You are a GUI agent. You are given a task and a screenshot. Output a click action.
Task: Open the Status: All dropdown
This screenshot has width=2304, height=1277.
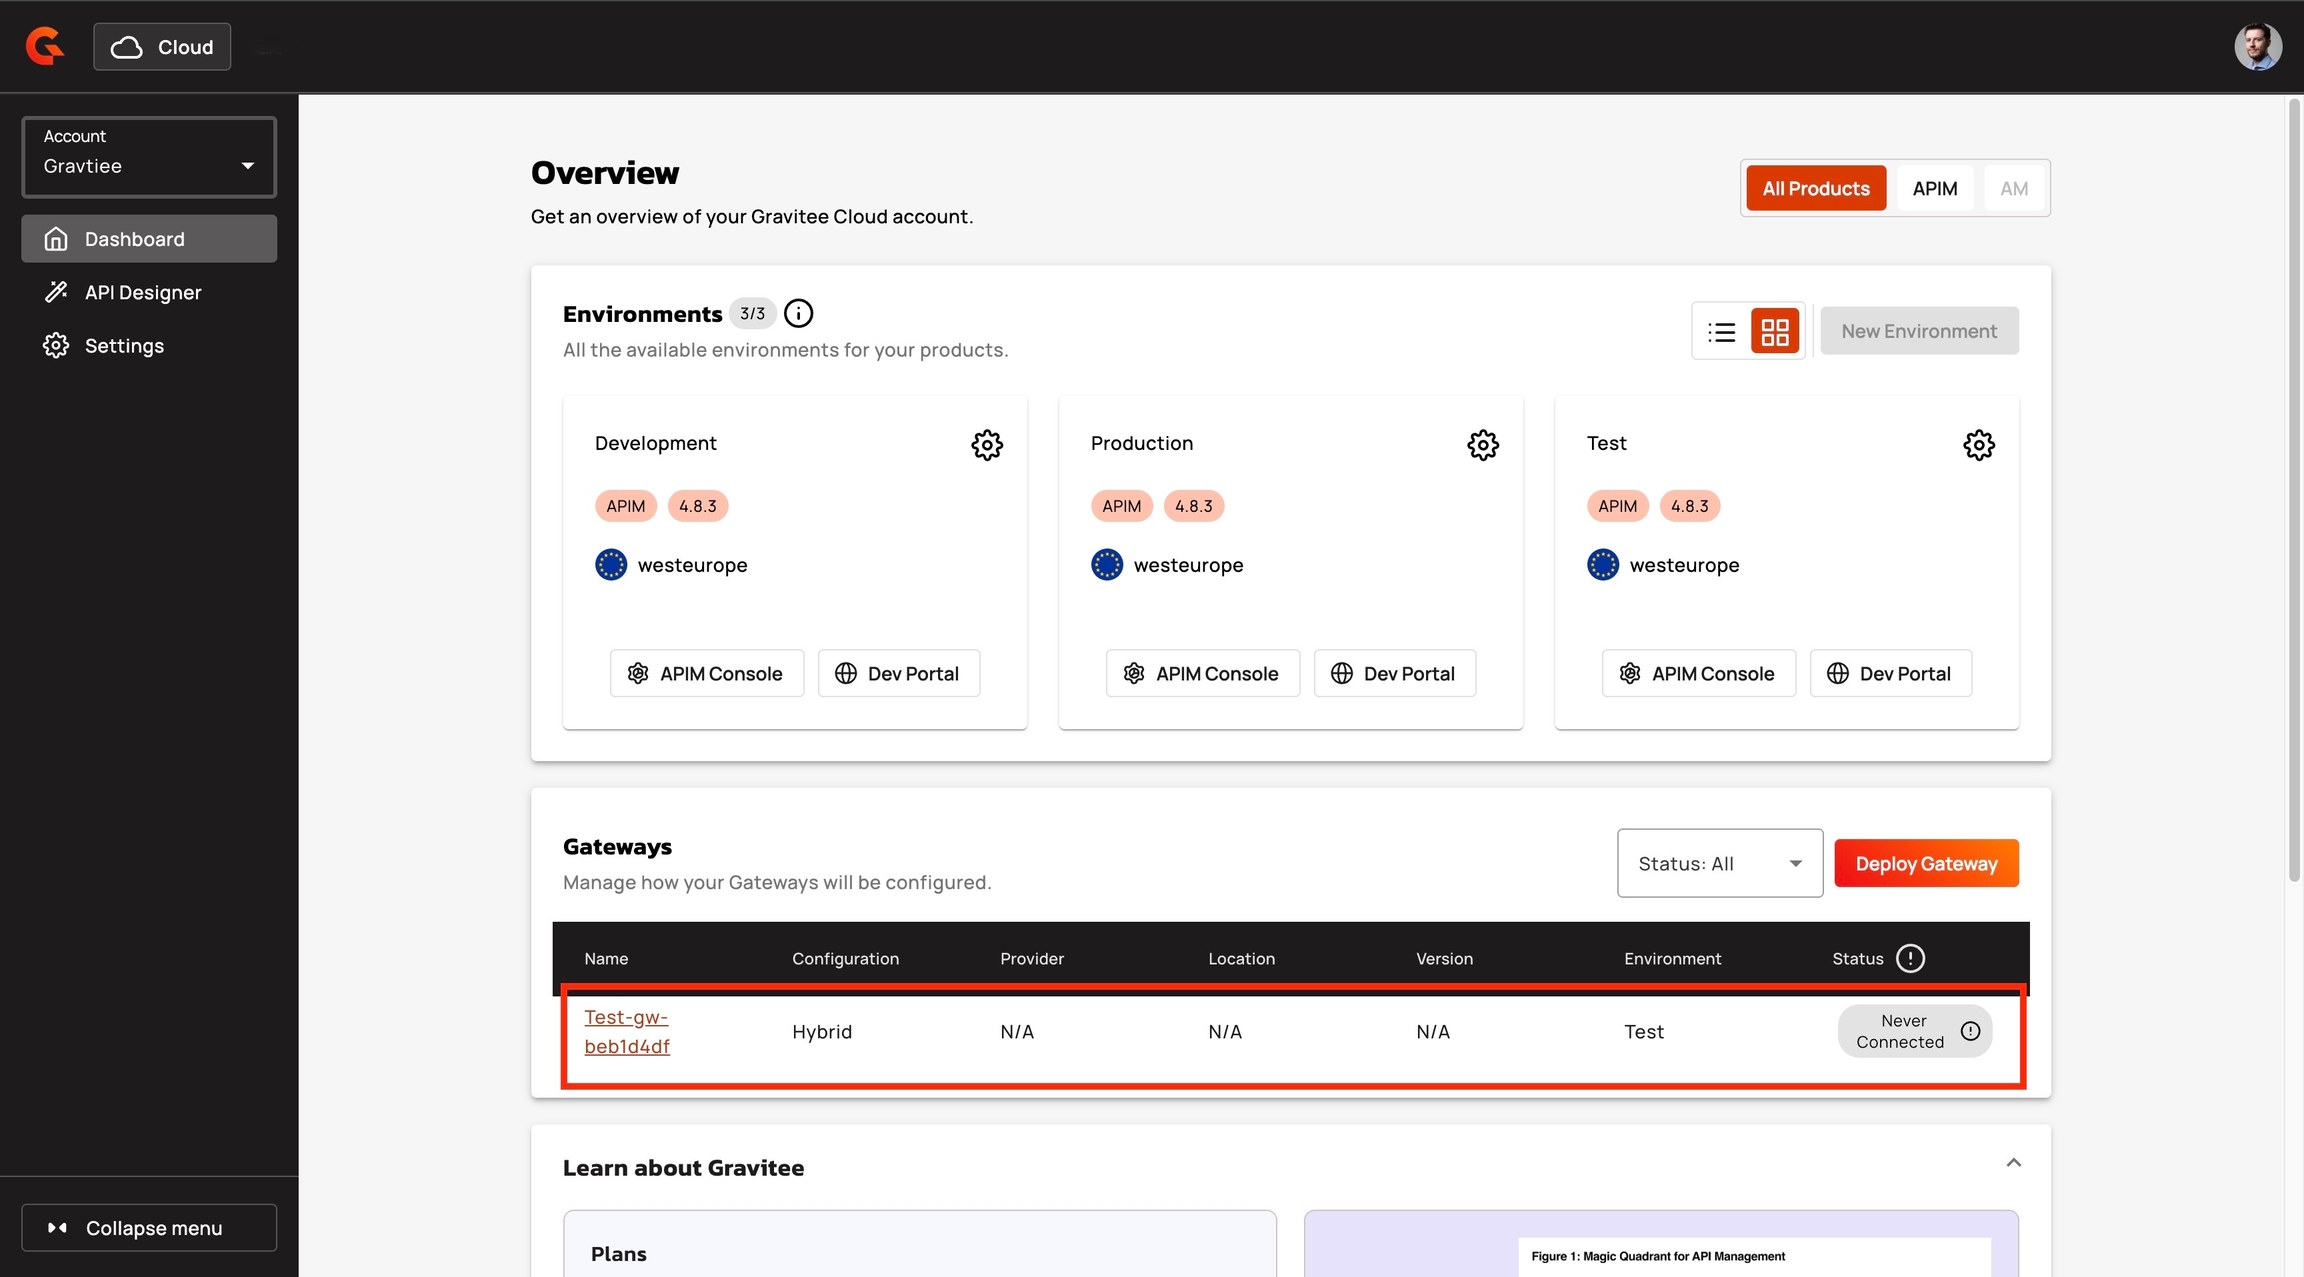click(1719, 863)
